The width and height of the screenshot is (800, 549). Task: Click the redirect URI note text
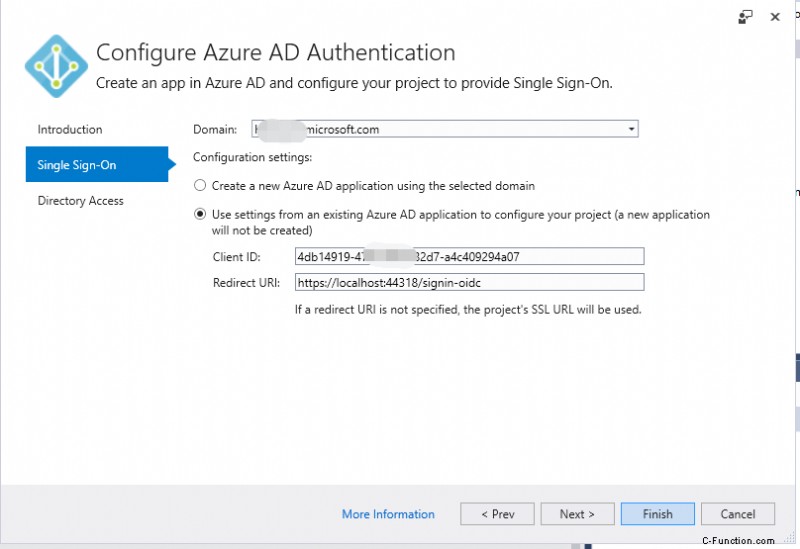tap(467, 310)
